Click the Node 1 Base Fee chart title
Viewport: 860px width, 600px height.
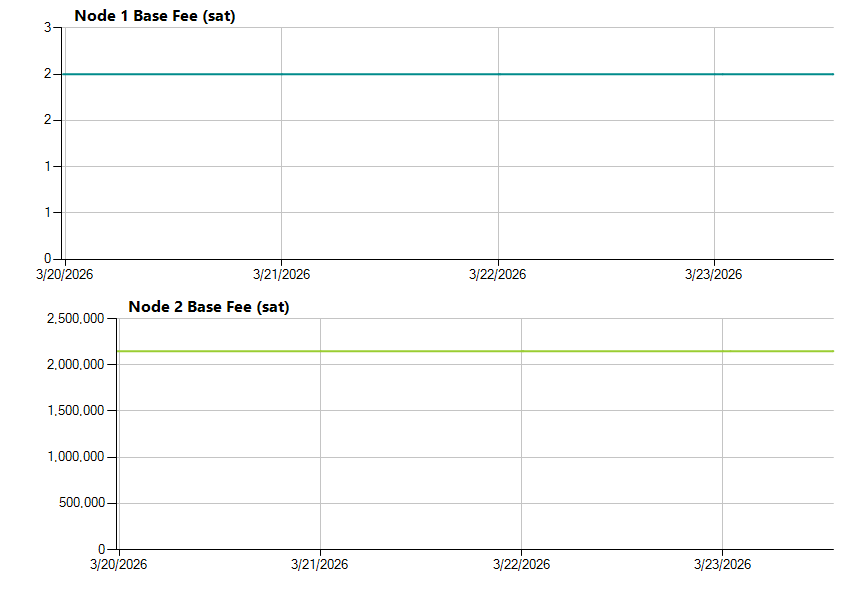[155, 16]
